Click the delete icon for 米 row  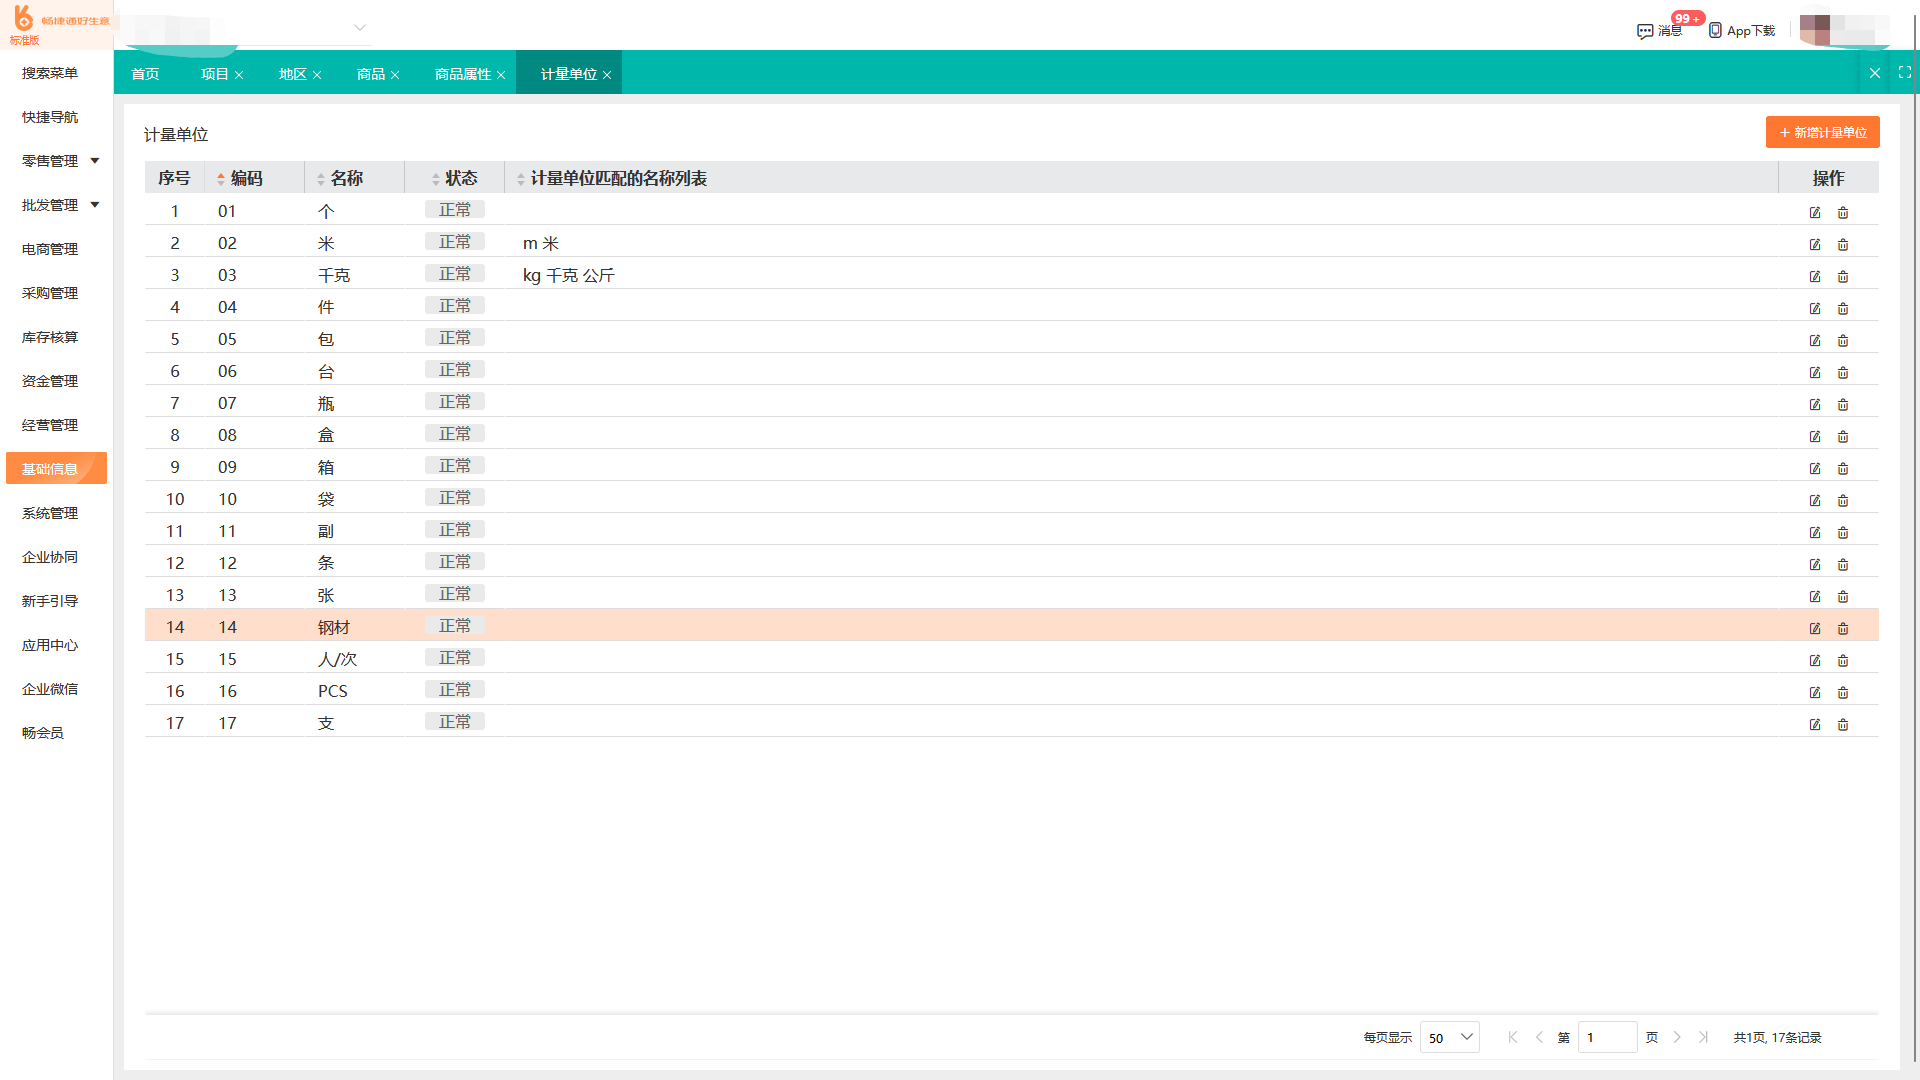point(1844,243)
